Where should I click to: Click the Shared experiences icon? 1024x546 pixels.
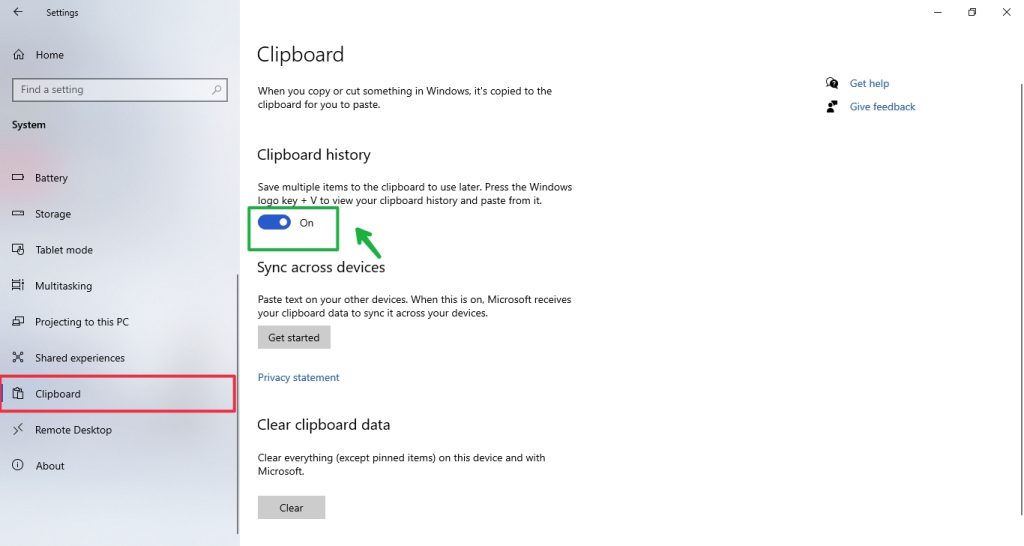coord(18,357)
